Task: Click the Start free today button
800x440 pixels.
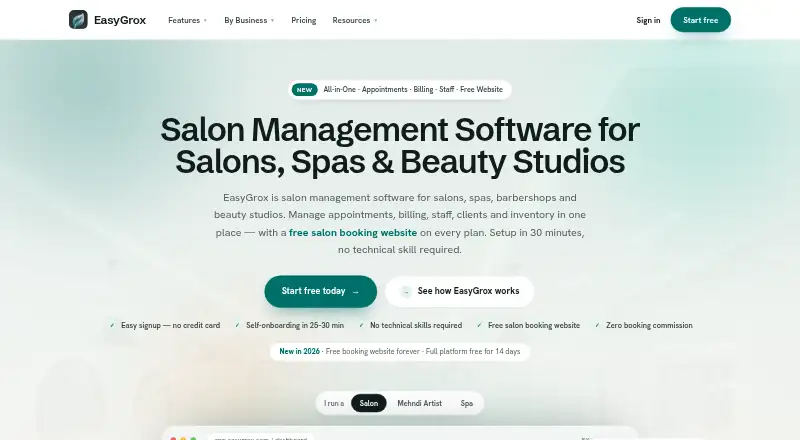Action: 320,291
